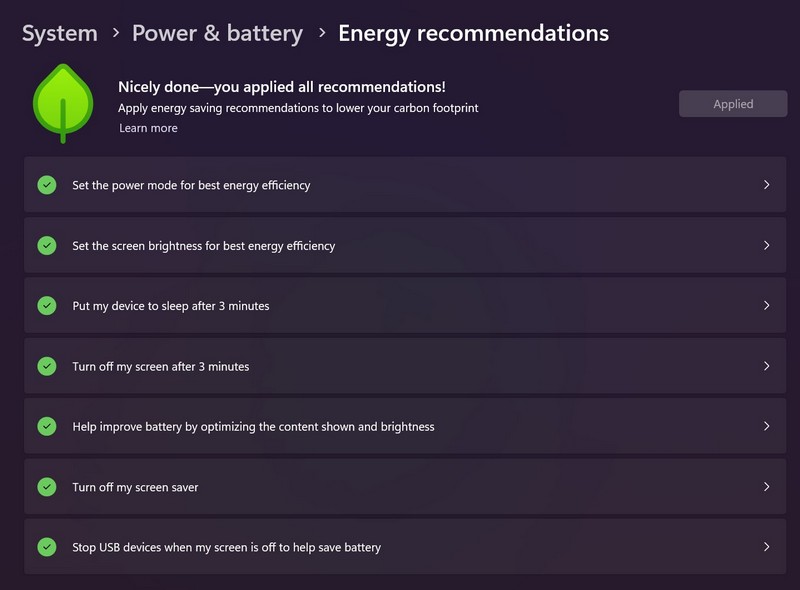
Task: Click green checkmark beside optimizing content and brightness
Action: tap(47, 426)
